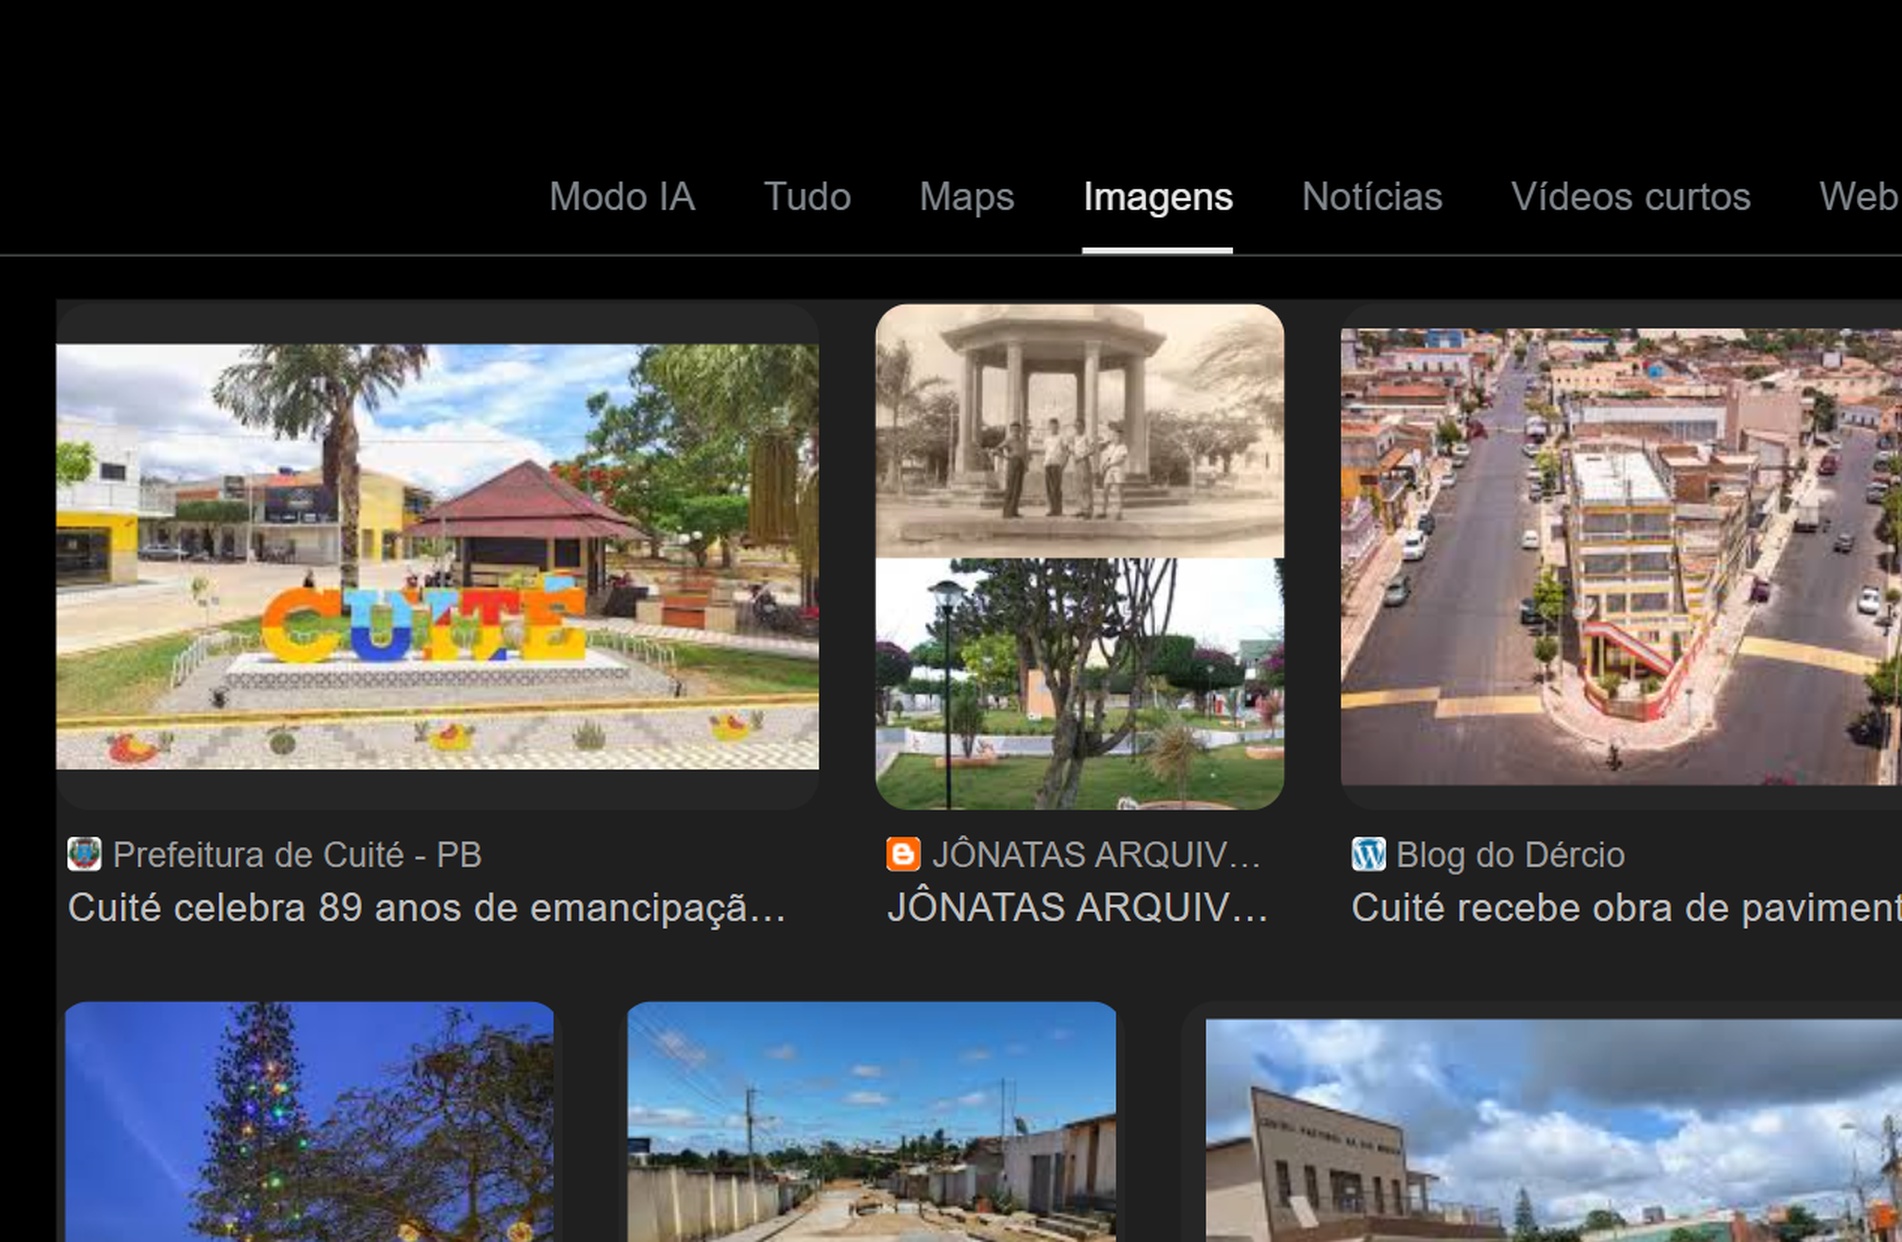Go to the Maps tab
The width and height of the screenshot is (1902, 1242).
pyautogui.click(x=966, y=197)
